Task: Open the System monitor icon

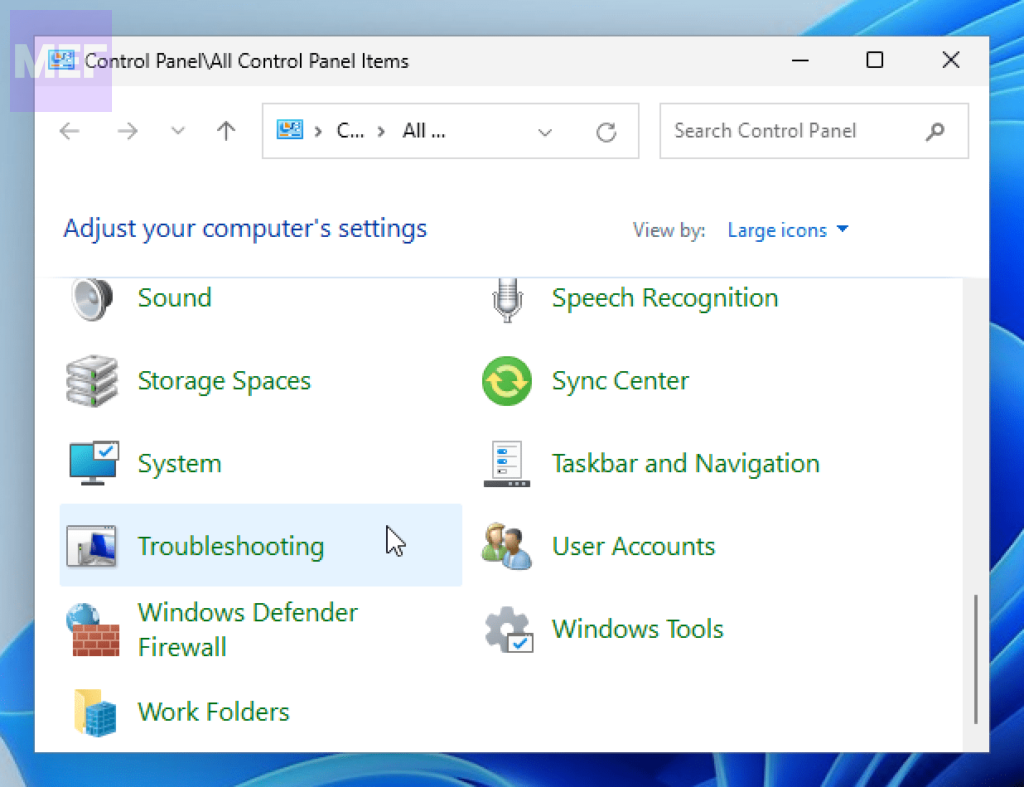Action: [94, 464]
